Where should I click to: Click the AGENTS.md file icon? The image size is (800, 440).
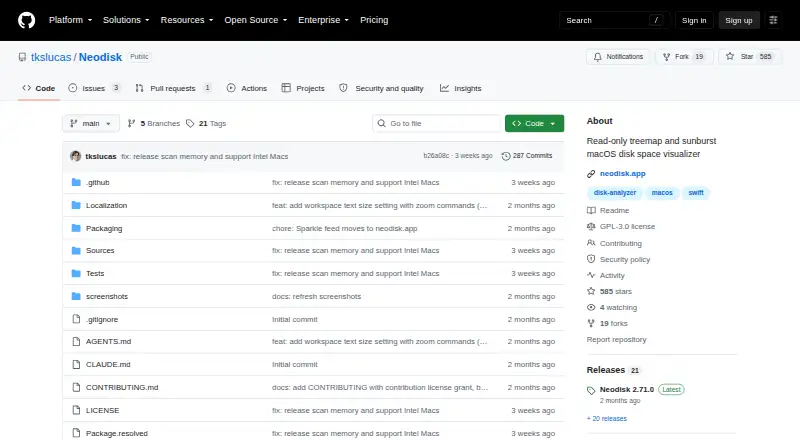coord(76,341)
